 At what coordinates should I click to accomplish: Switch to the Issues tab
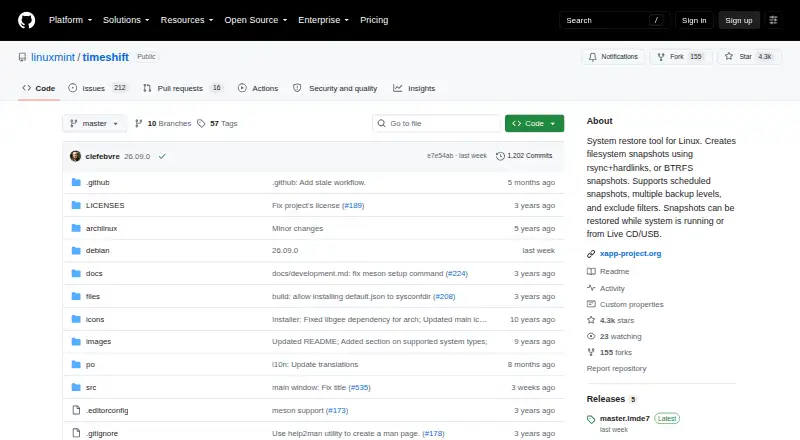[97, 88]
